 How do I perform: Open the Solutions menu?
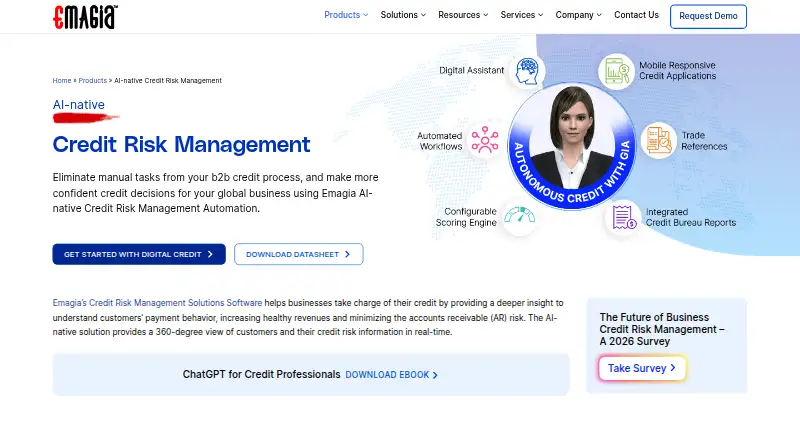coord(403,15)
